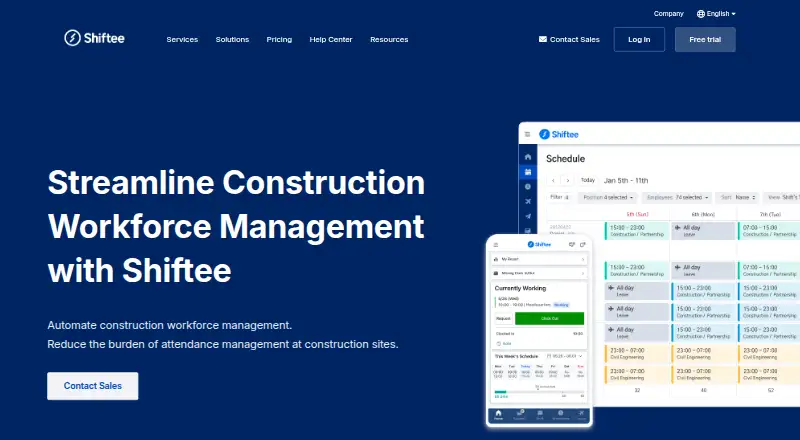
Task: Select the airplane icon in the Schedule sidebar
Action: (528, 202)
